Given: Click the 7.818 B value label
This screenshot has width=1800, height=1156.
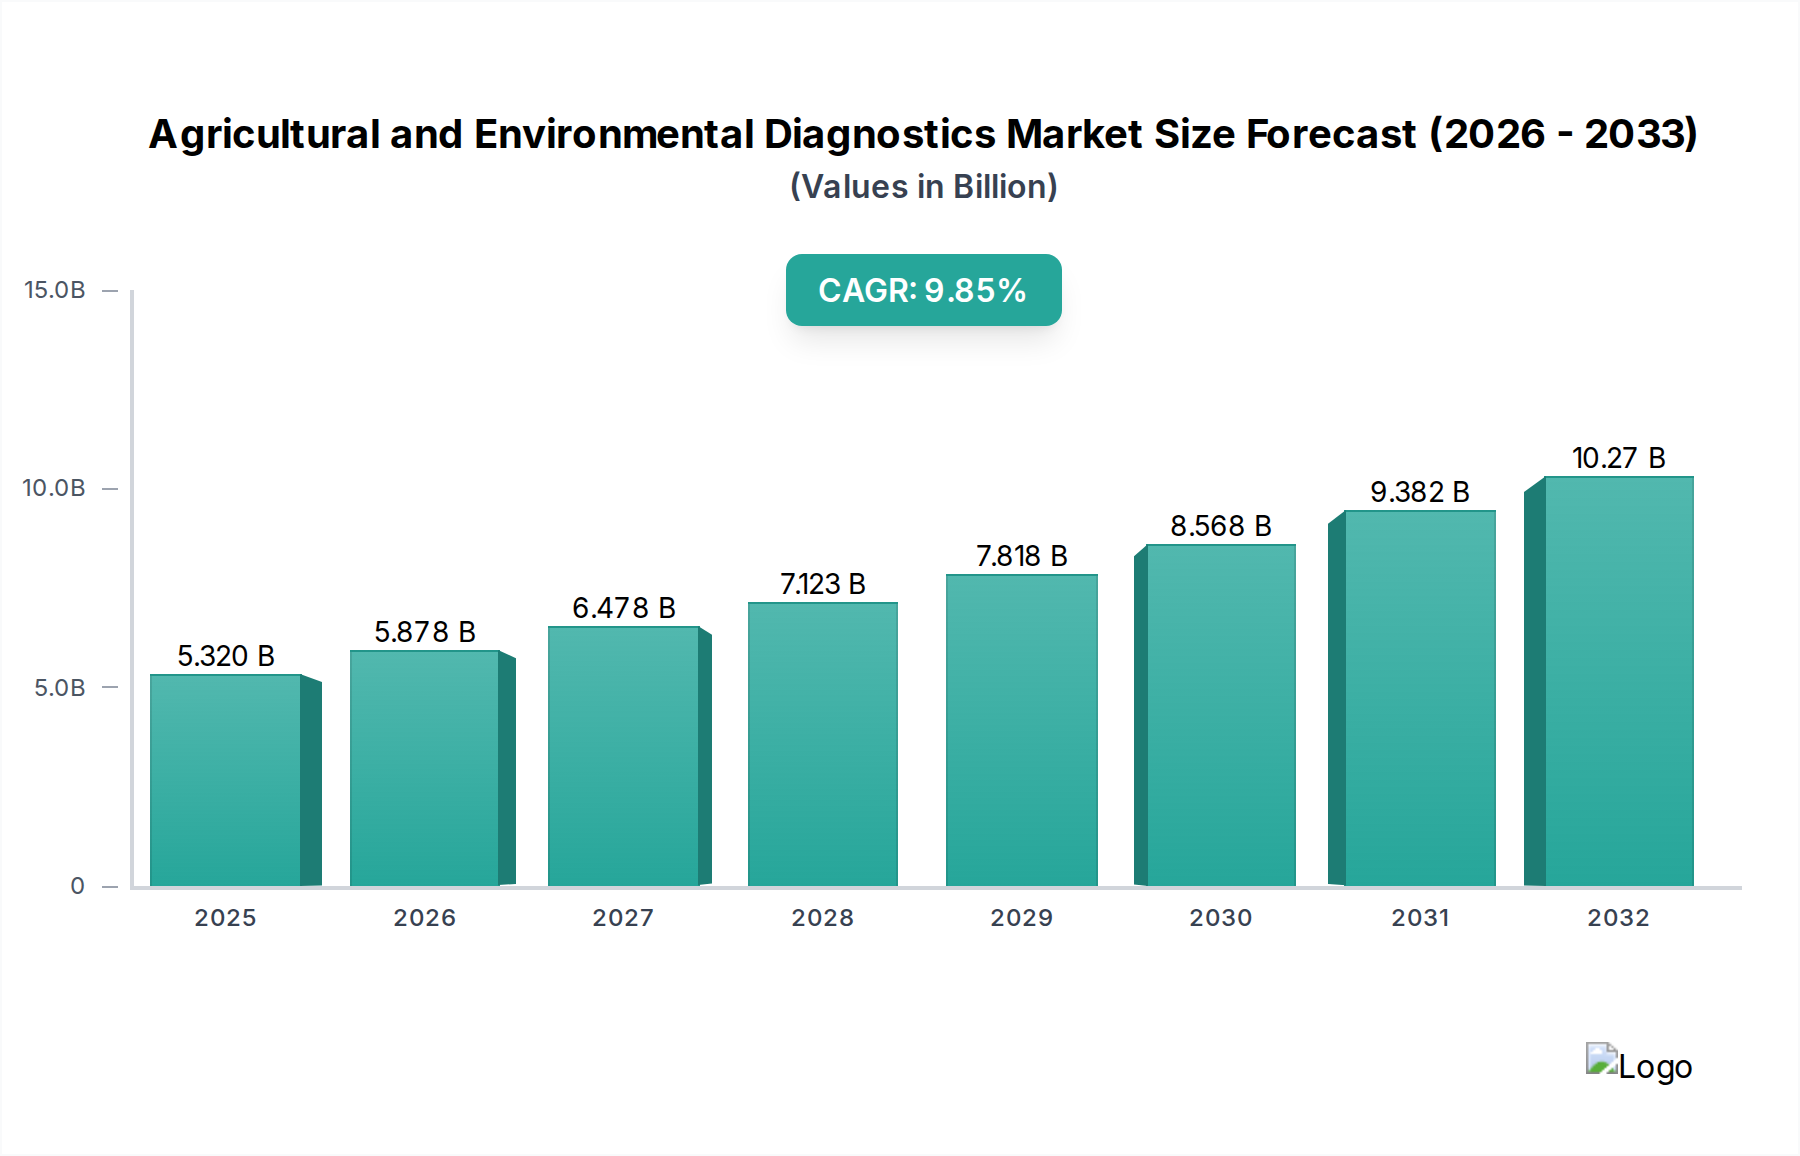Looking at the screenshot, I should tap(1021, 558).
